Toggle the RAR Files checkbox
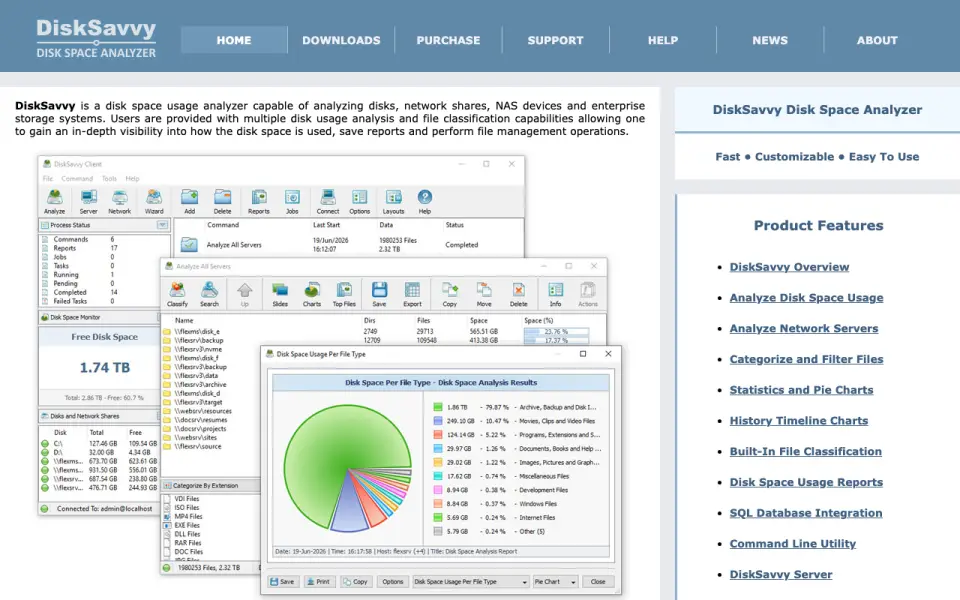 click(x=167, y=543)
